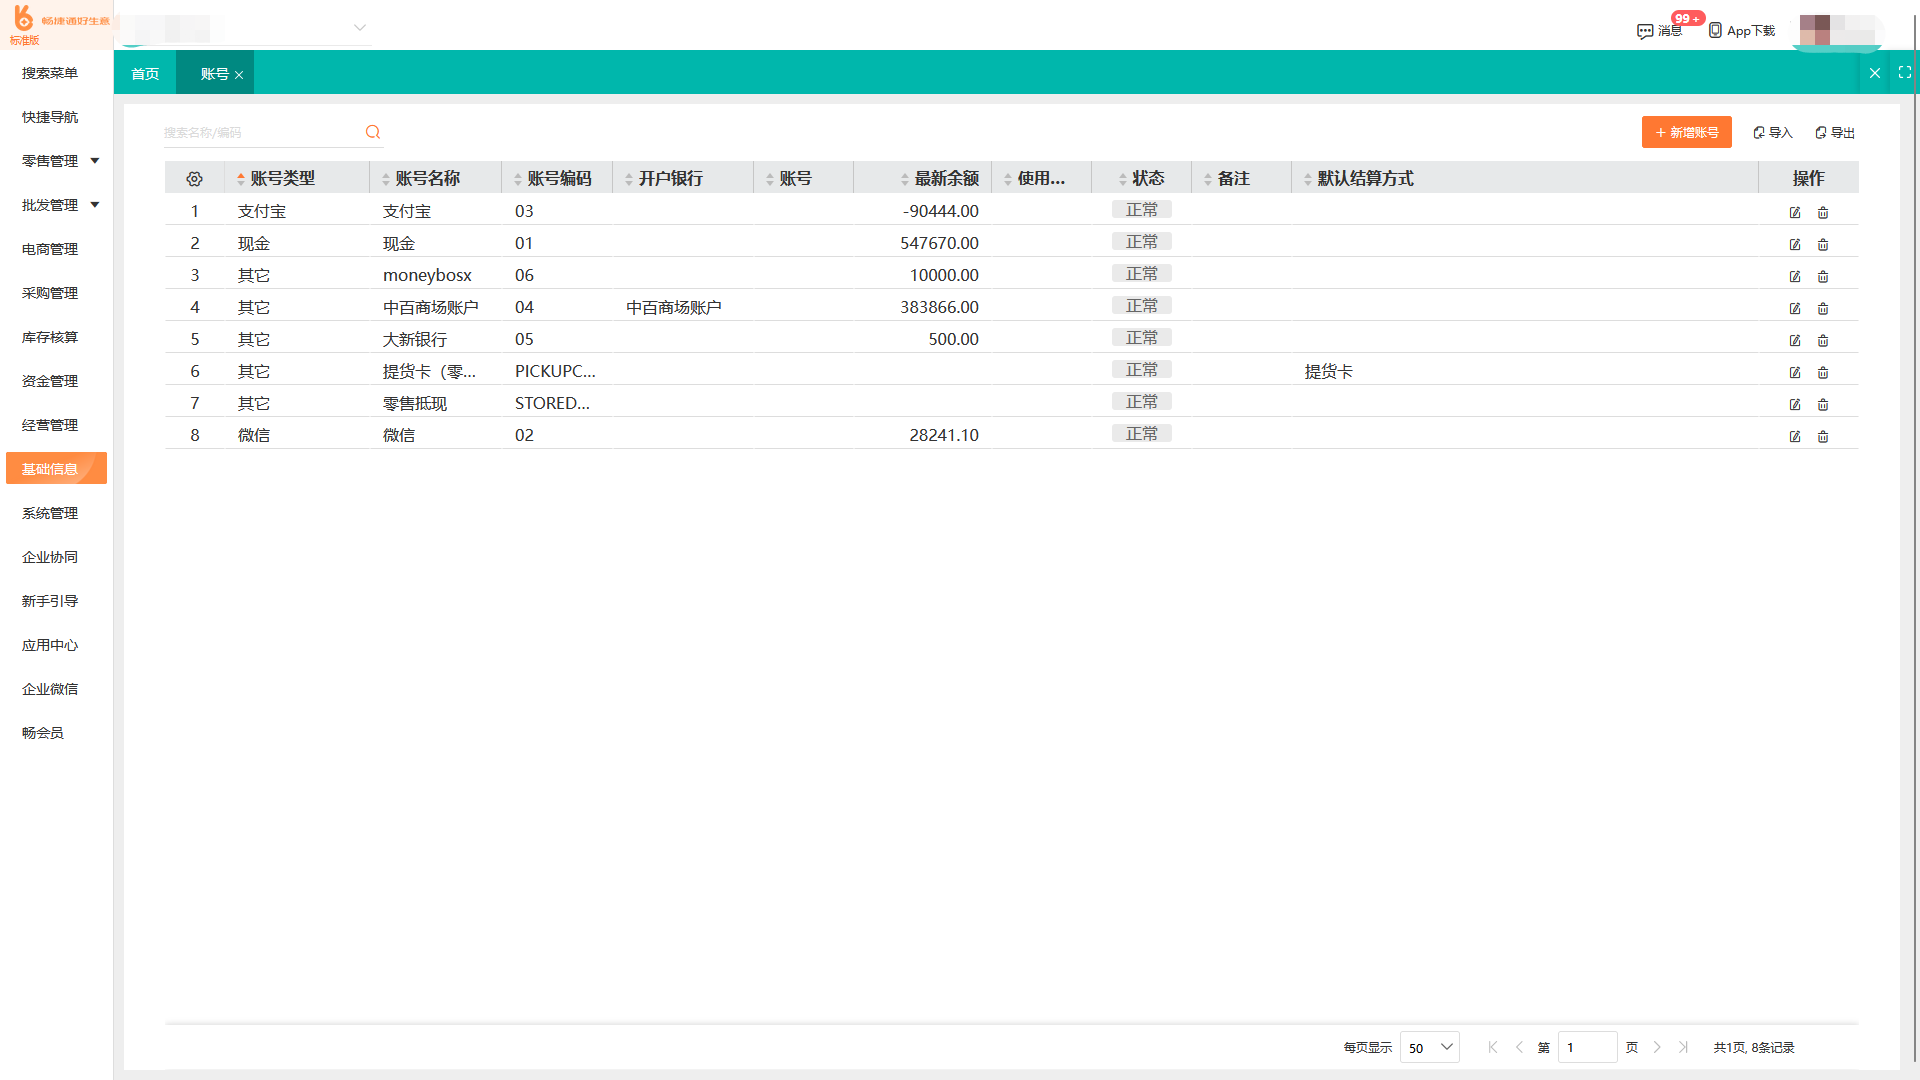This screenshot has height=1080, width=1920.
Task: Click the search magnifier icon
Action: coord(373,132)
